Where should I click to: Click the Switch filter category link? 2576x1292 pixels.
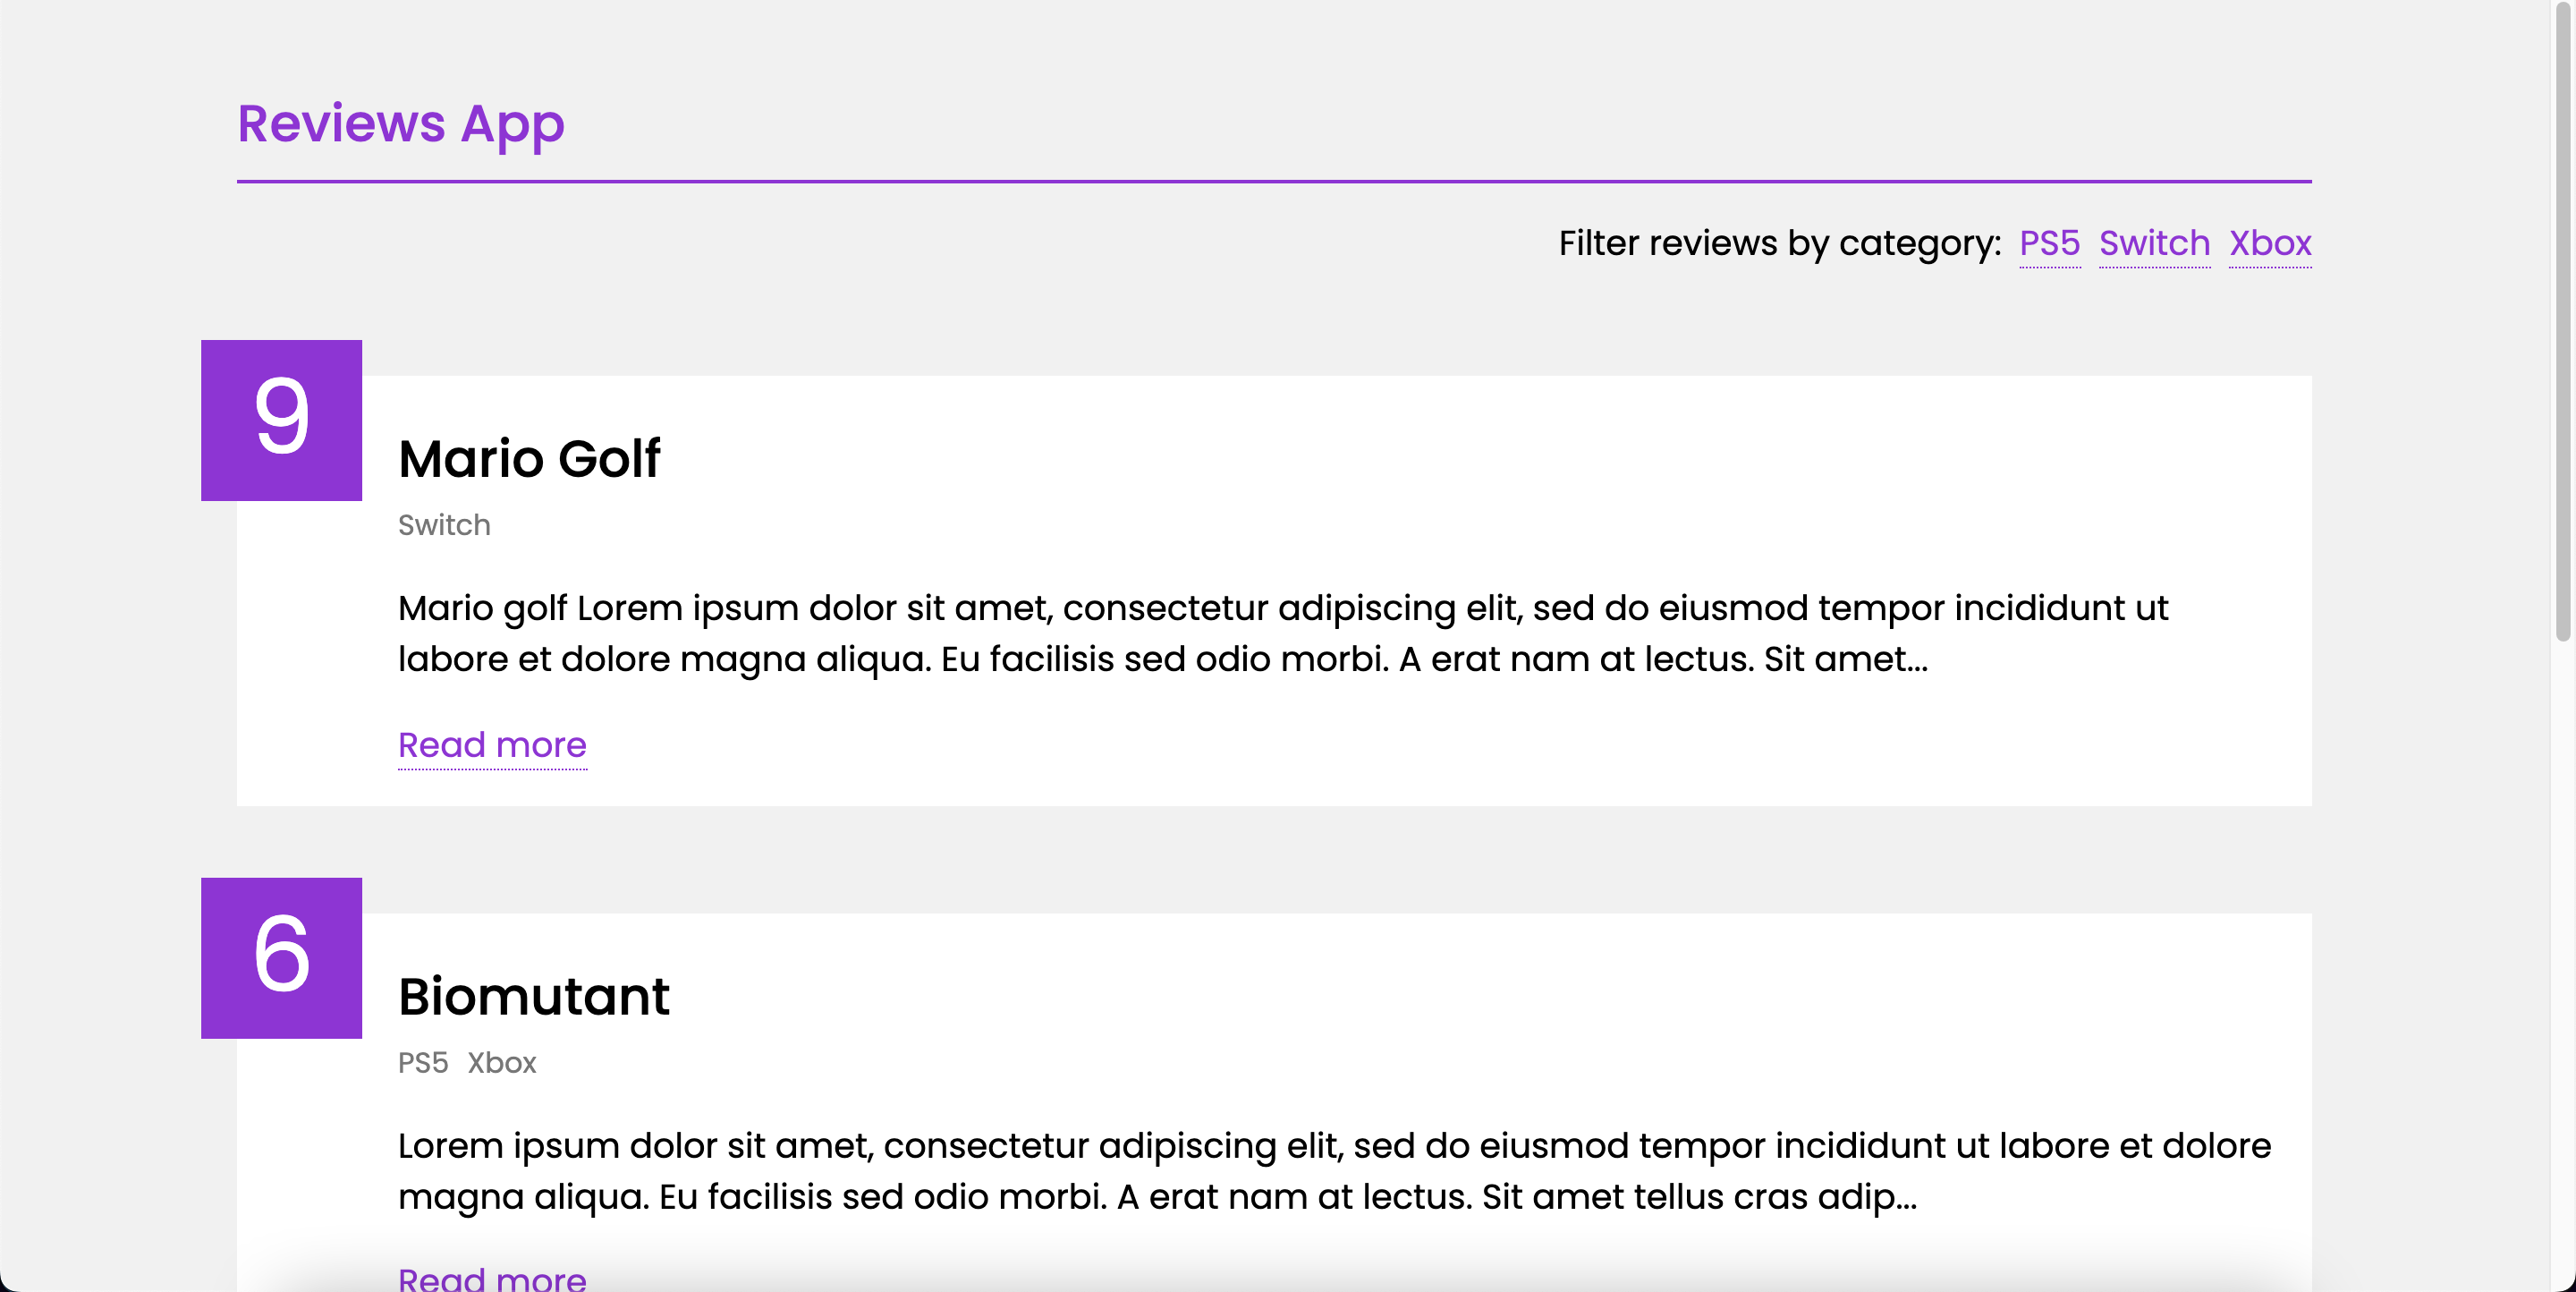coord(2155,242)
